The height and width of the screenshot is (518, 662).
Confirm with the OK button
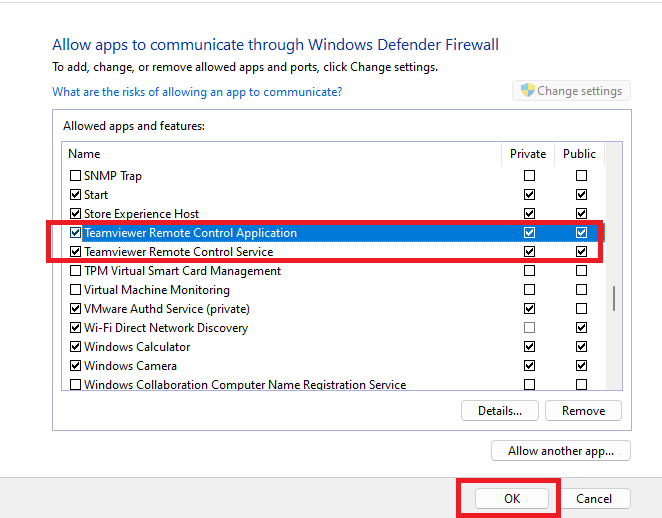pos(512,499)
